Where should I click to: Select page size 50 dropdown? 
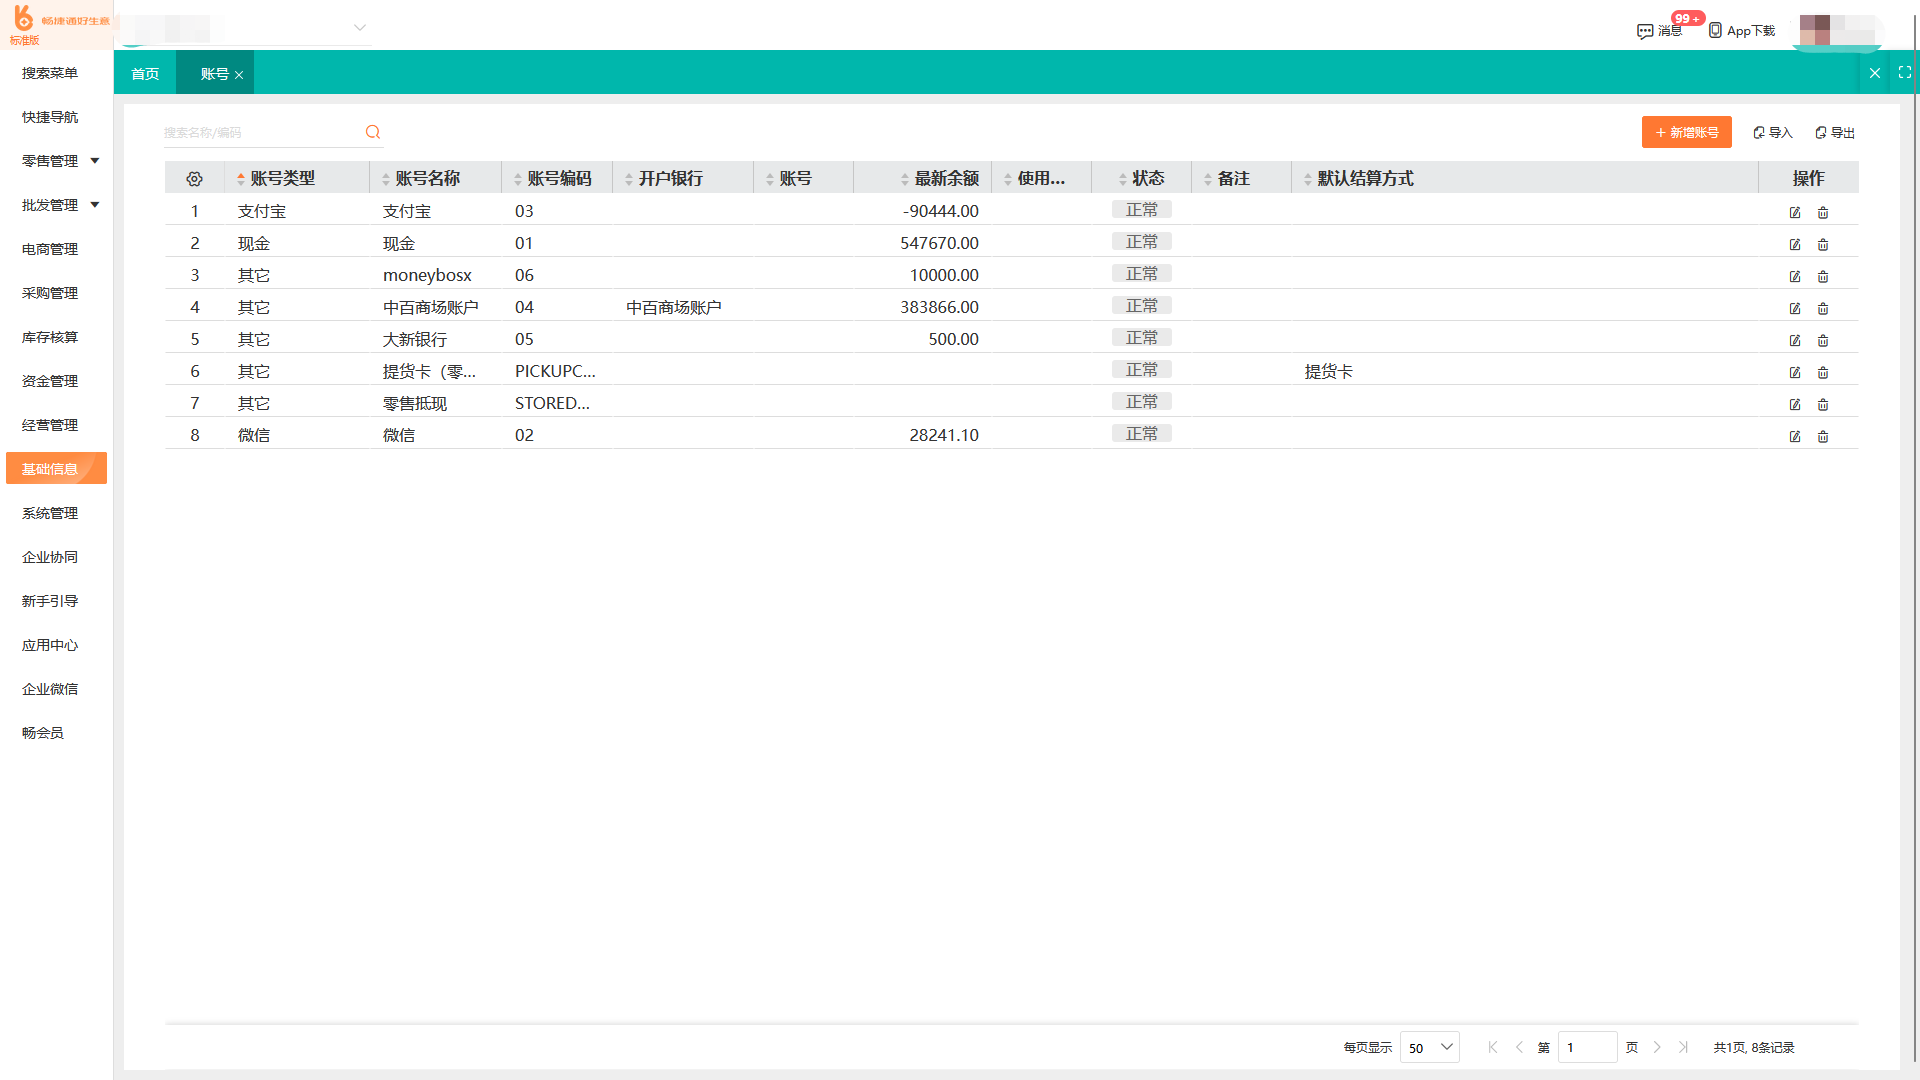(1428, 1046)
